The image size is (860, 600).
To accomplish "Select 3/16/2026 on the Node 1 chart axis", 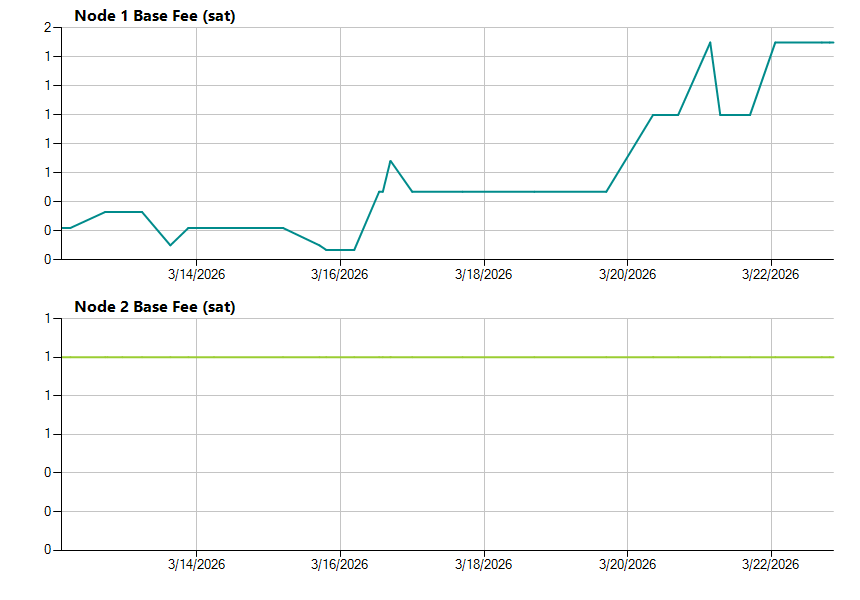I will [340, 274].
